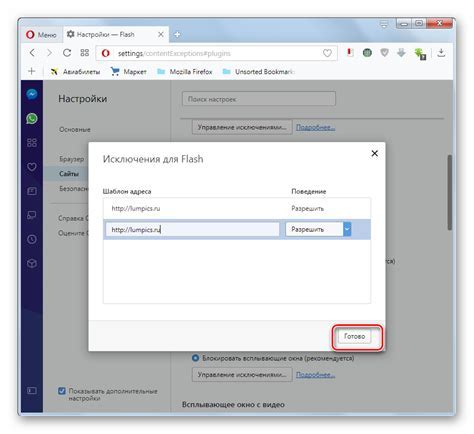This screenshot has height=434, width=474.
Task: Open Messenger in the sidebar
Action: click(32, 94)
